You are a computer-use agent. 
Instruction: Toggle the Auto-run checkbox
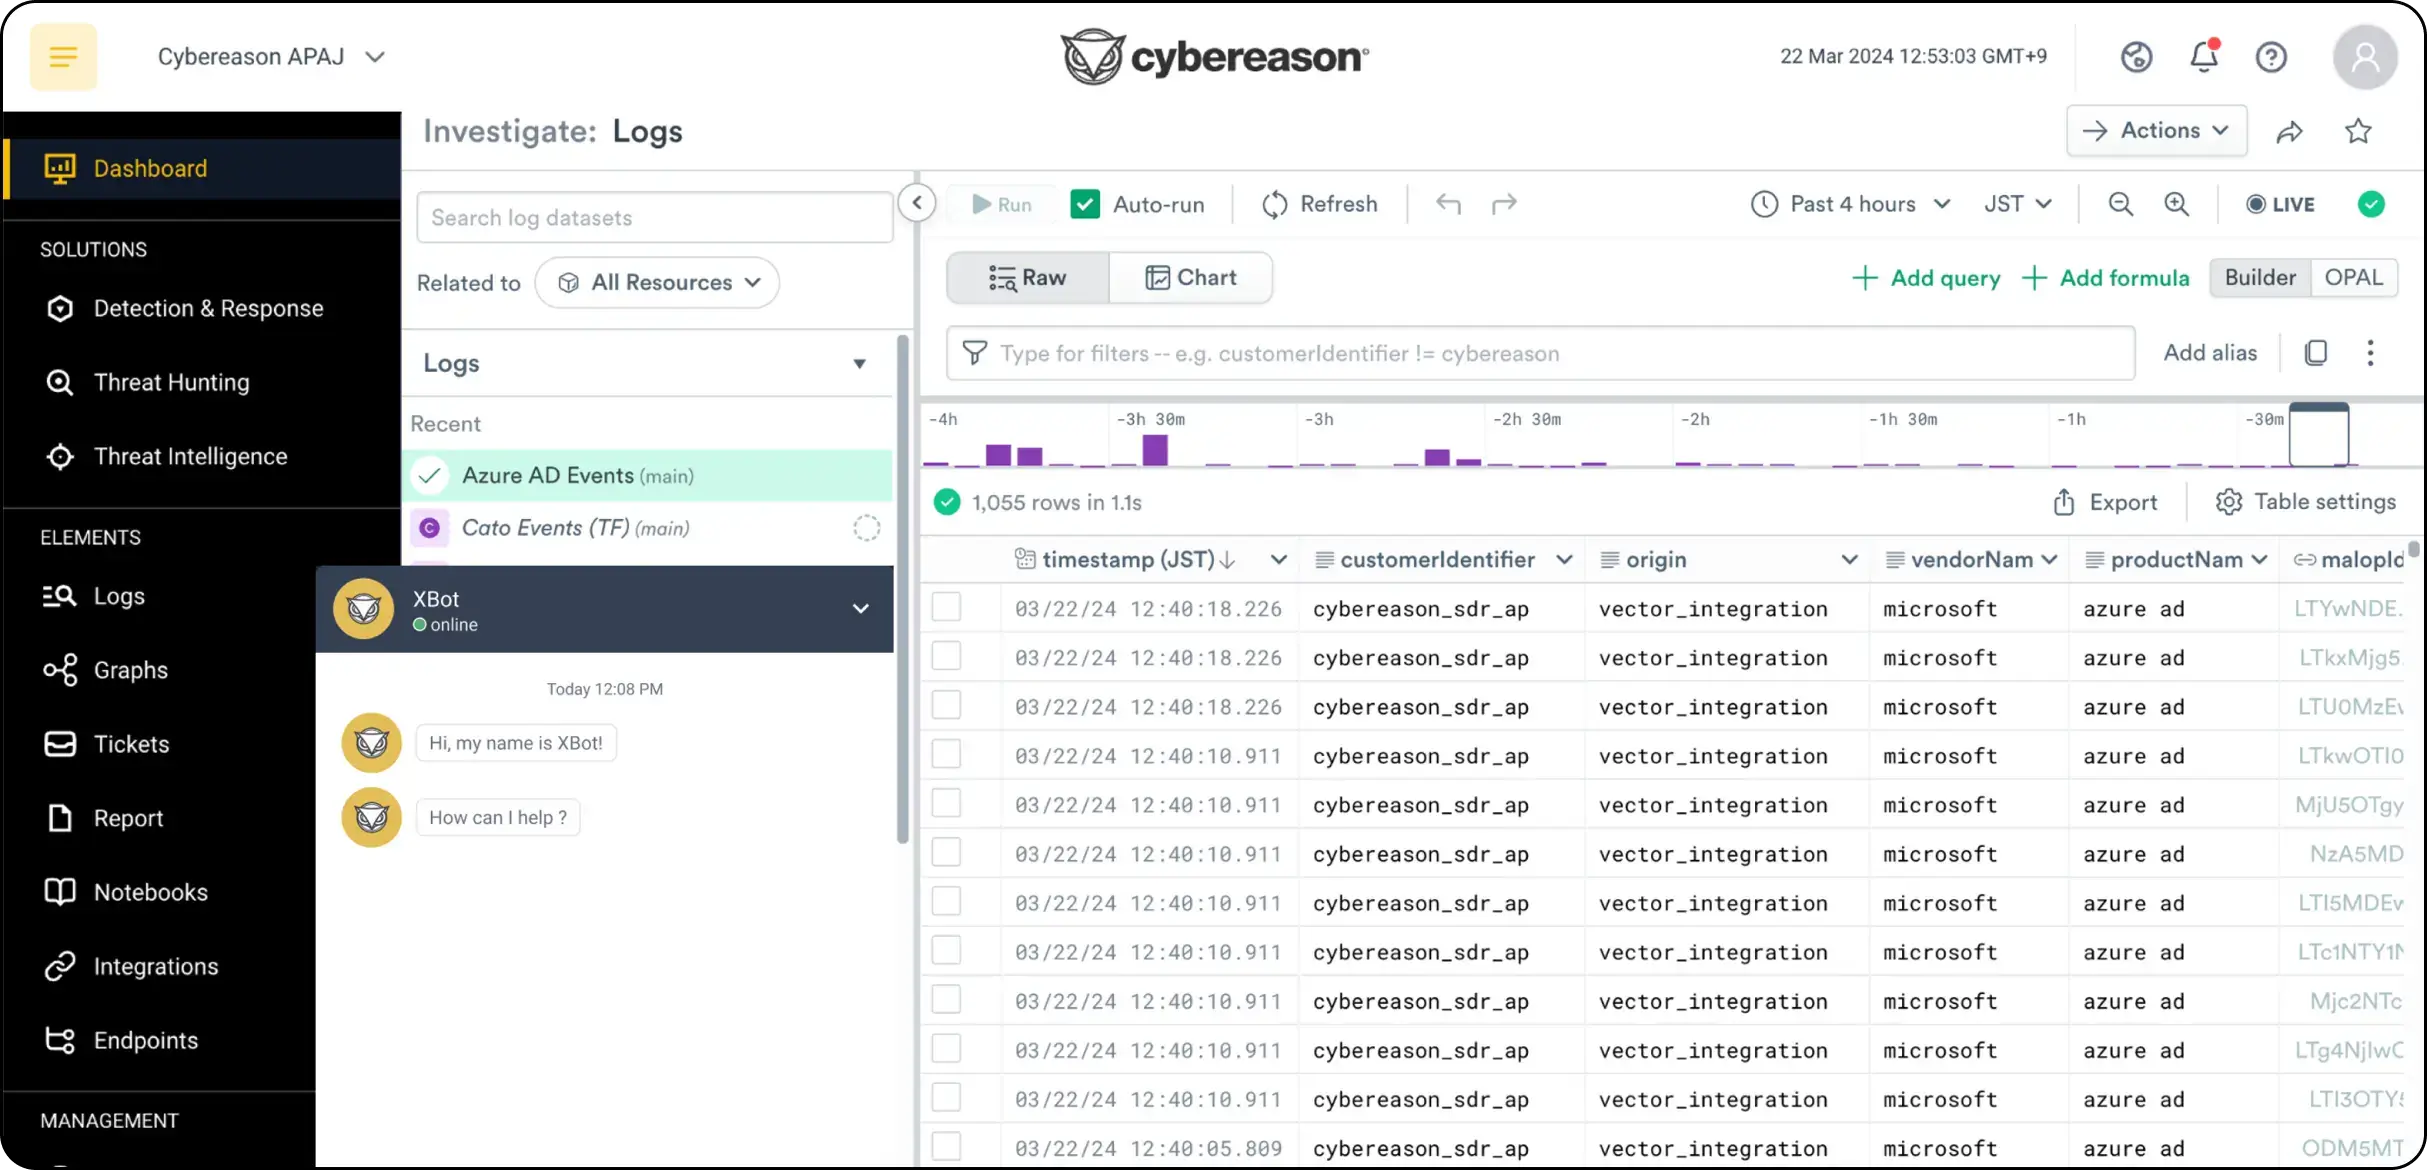pos(1085,203)
